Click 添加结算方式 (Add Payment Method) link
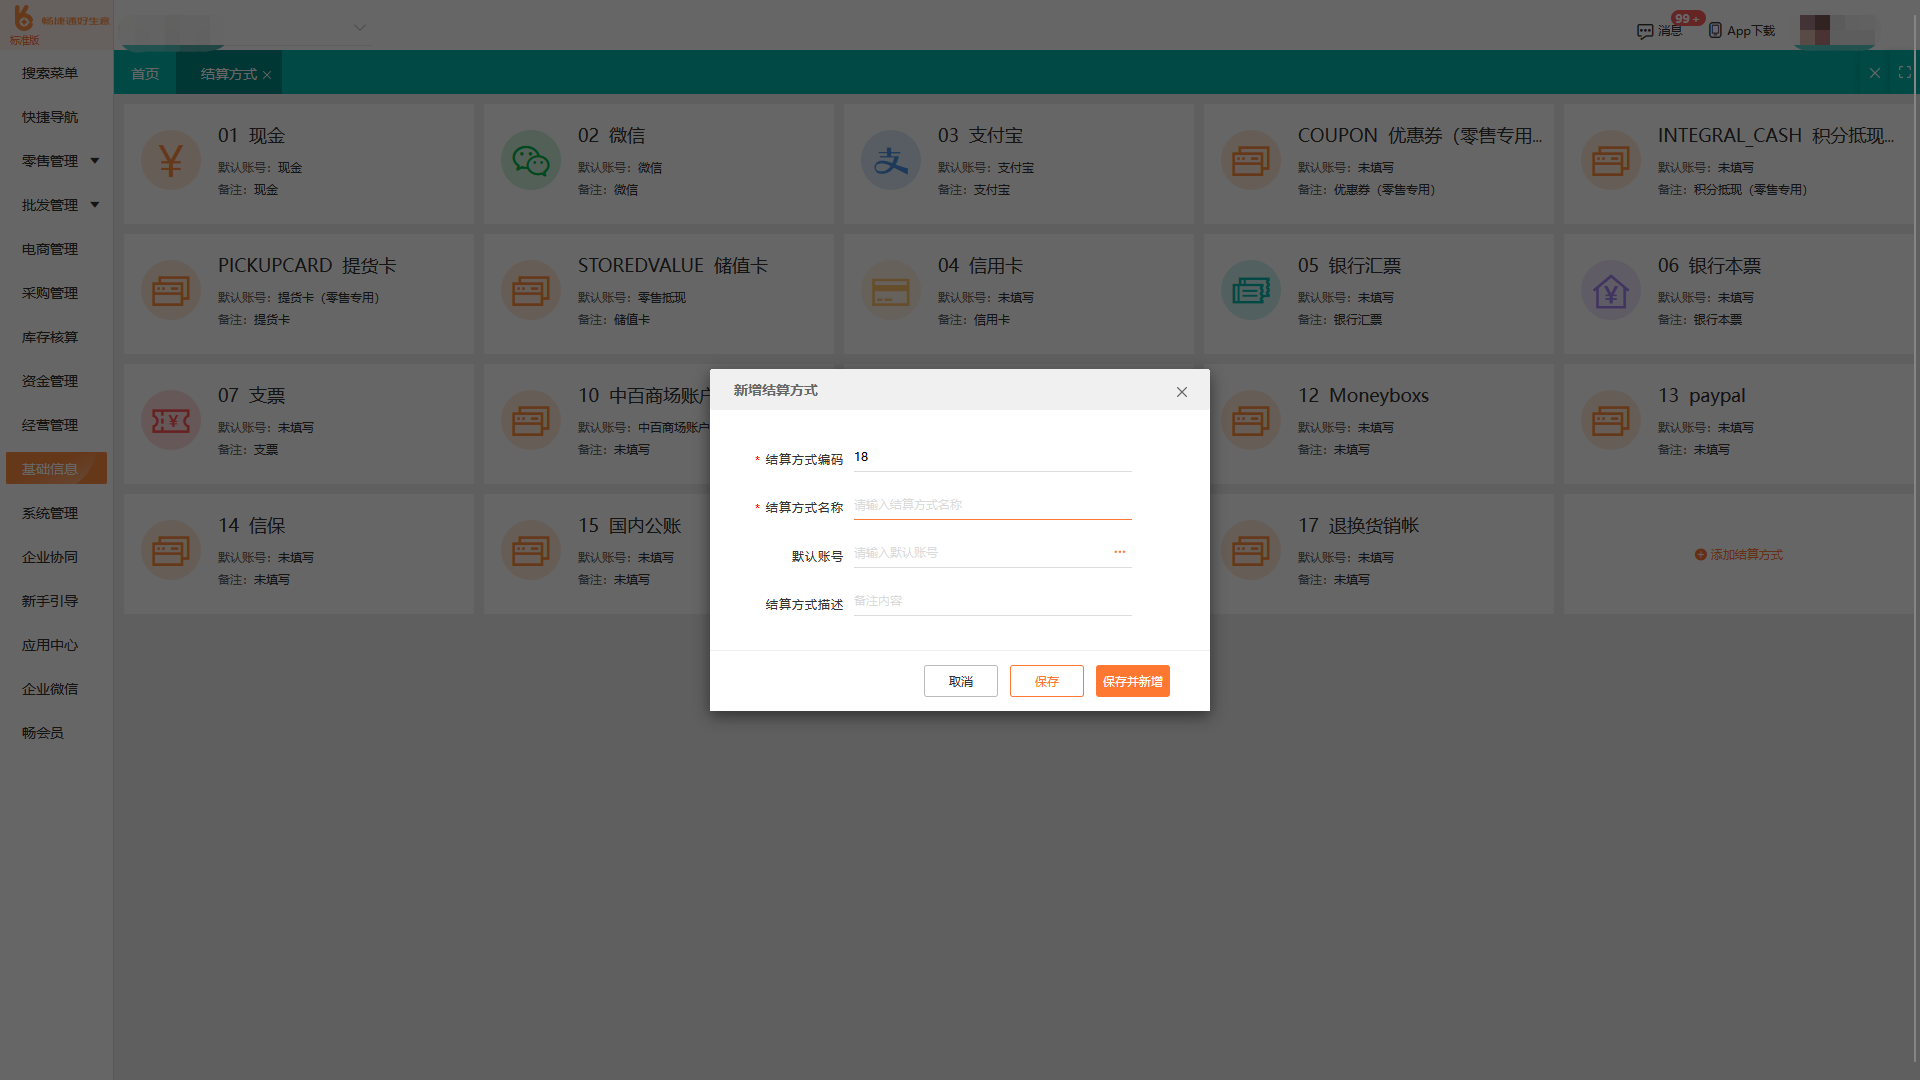The width and height of the screenshot is (1920, 1080). pyautogui.click(x=1738, y=554)
